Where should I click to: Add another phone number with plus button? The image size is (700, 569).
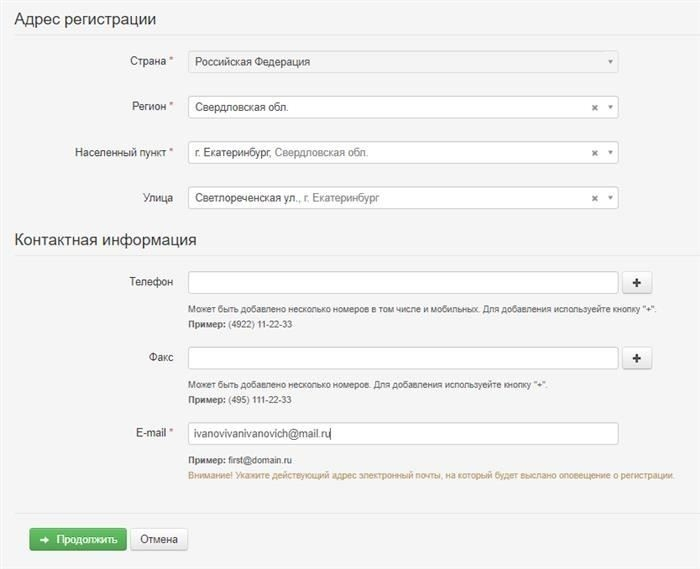(x=637, y=283)
